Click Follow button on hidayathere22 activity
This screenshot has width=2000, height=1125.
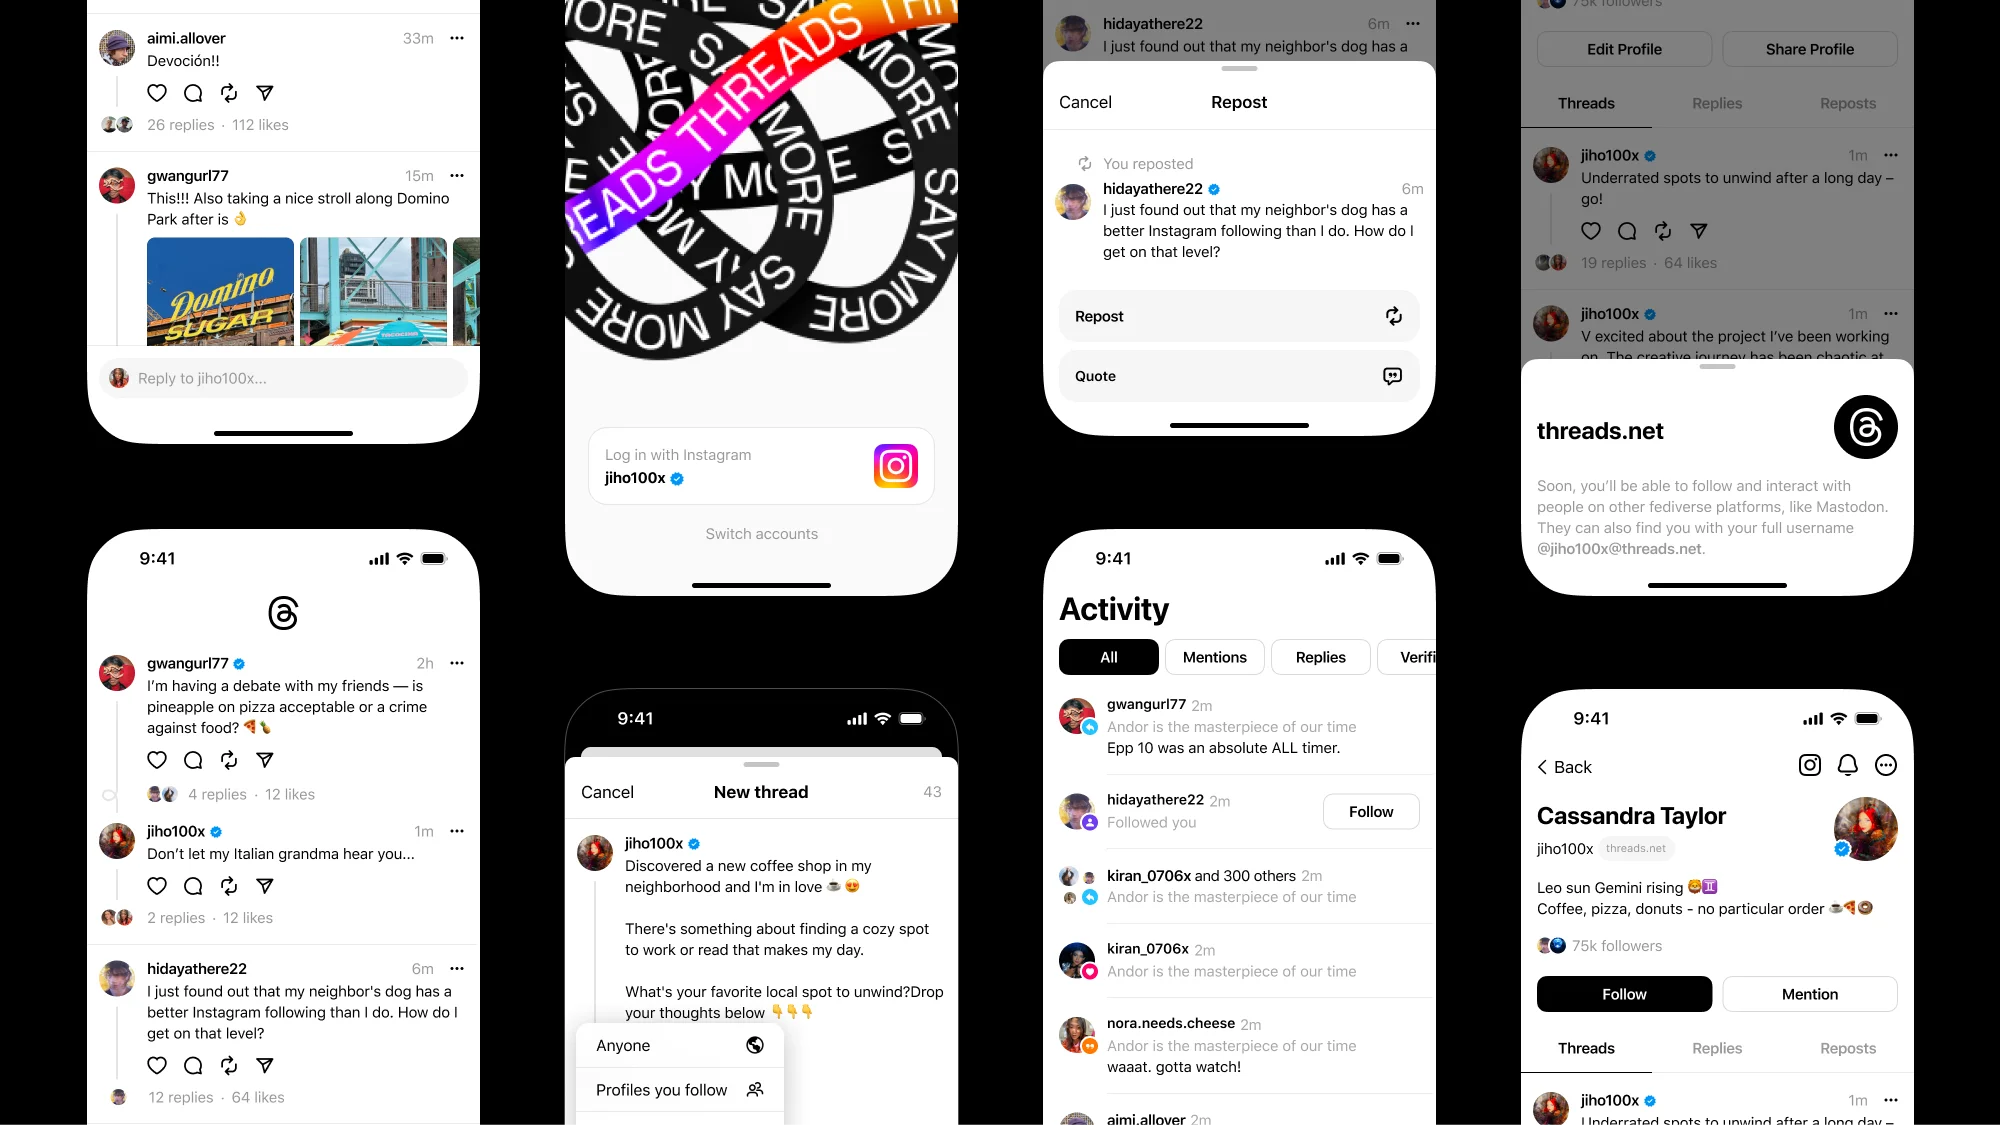[1370, 810]
